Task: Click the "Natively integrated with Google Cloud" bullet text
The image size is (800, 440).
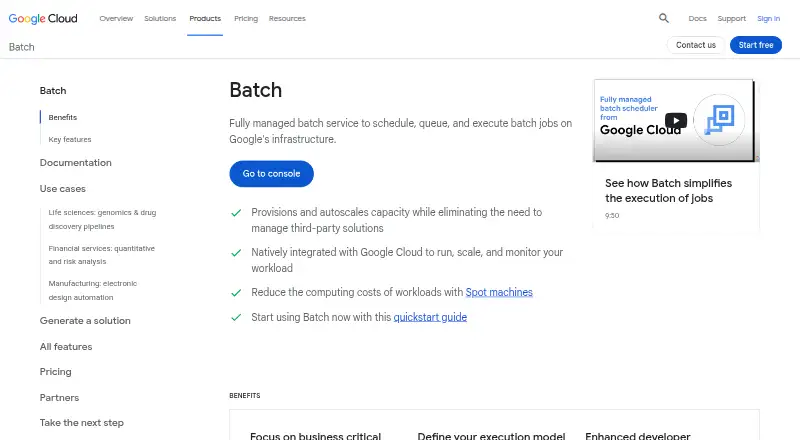Action: coord(407,260)
